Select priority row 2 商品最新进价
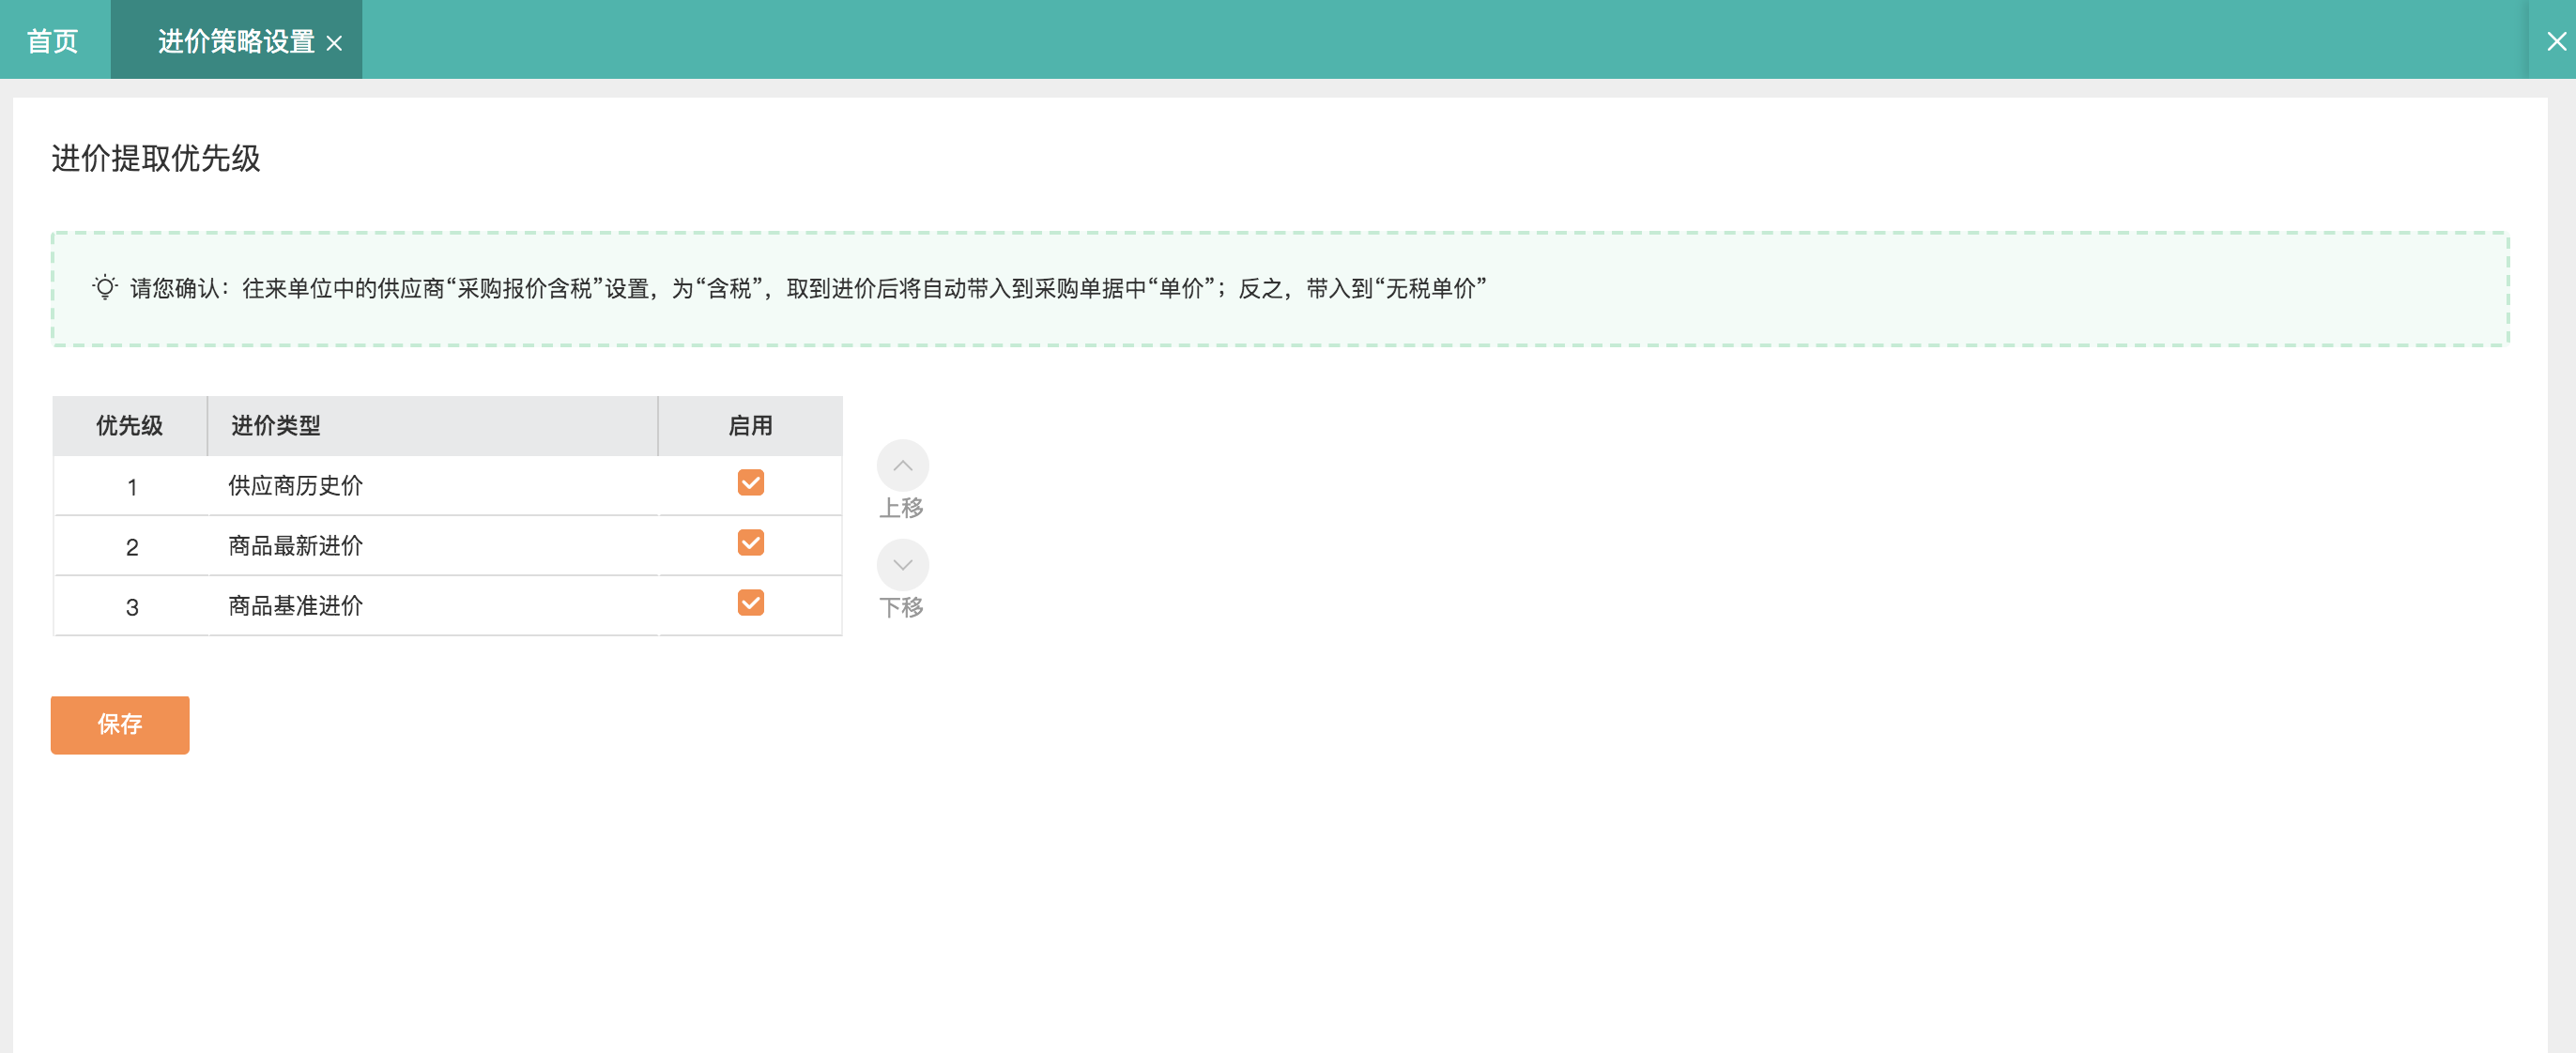The width and height of the screenshot is (2576, 1053). click(443, 545)
